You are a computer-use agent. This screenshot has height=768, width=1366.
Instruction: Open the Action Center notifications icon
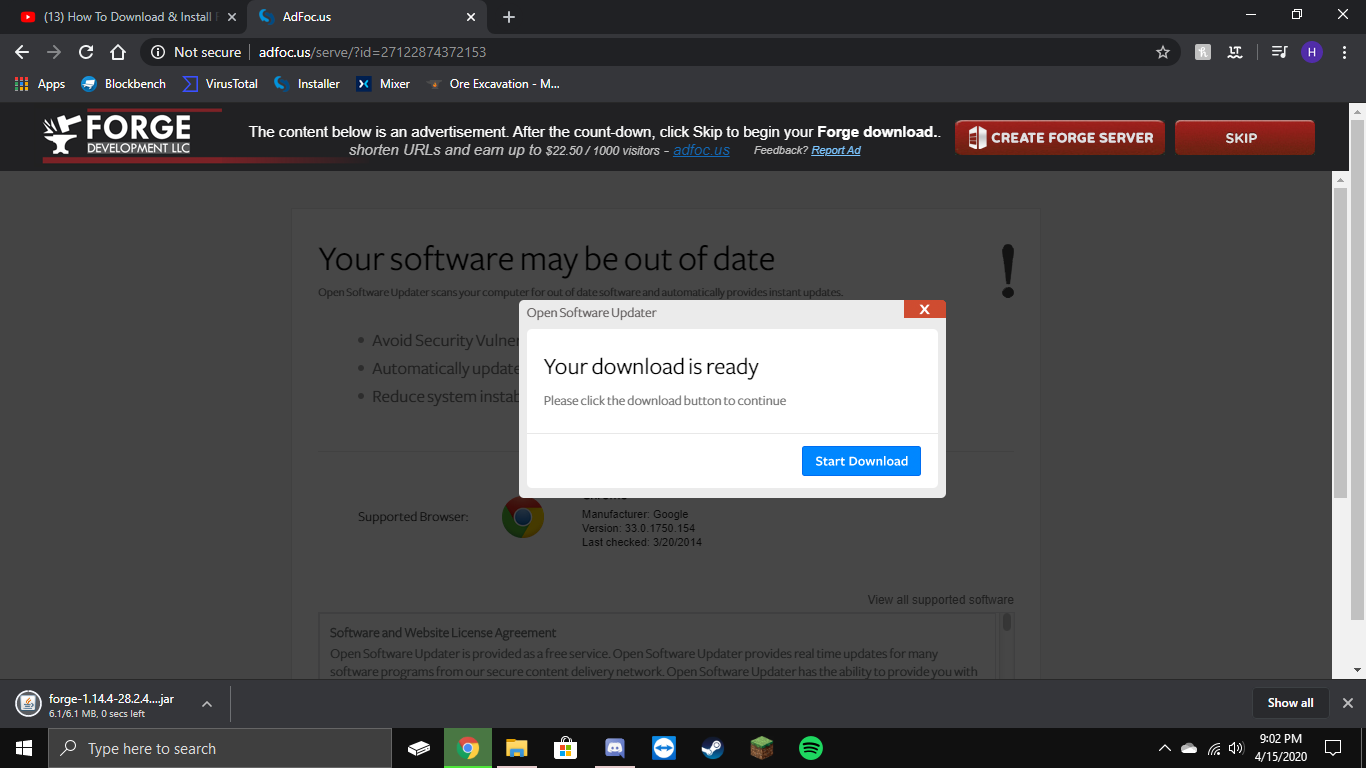[x=1332, y=748]
